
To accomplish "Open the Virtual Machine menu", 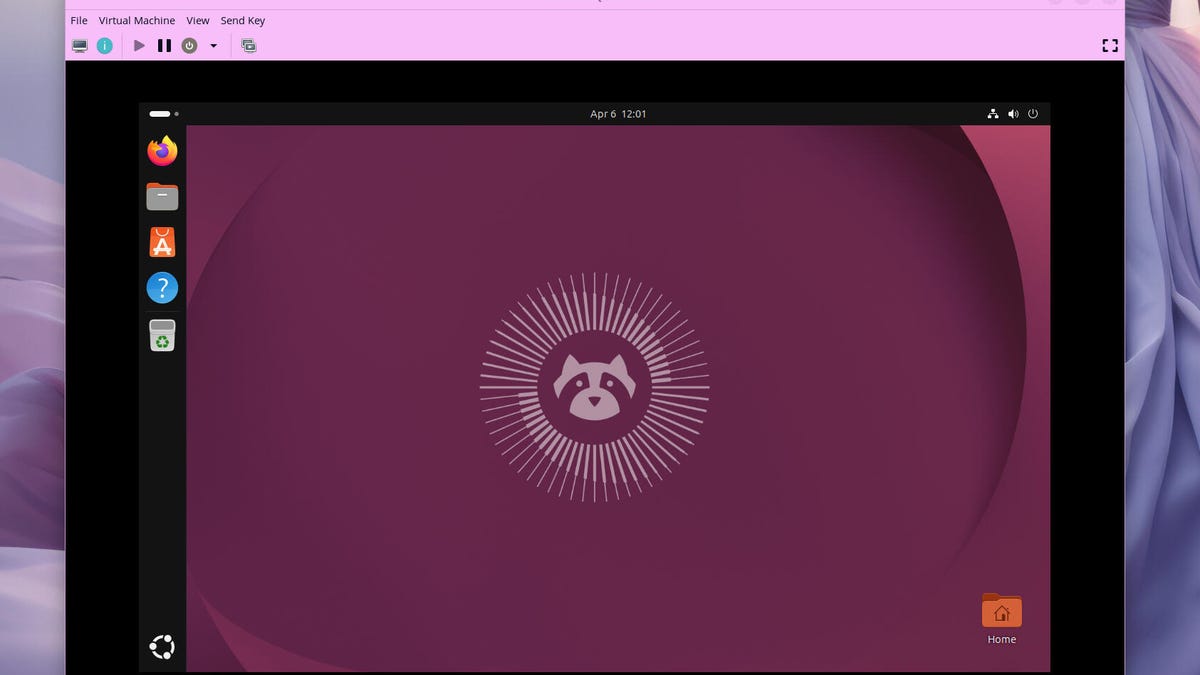I will click(137, 20).
